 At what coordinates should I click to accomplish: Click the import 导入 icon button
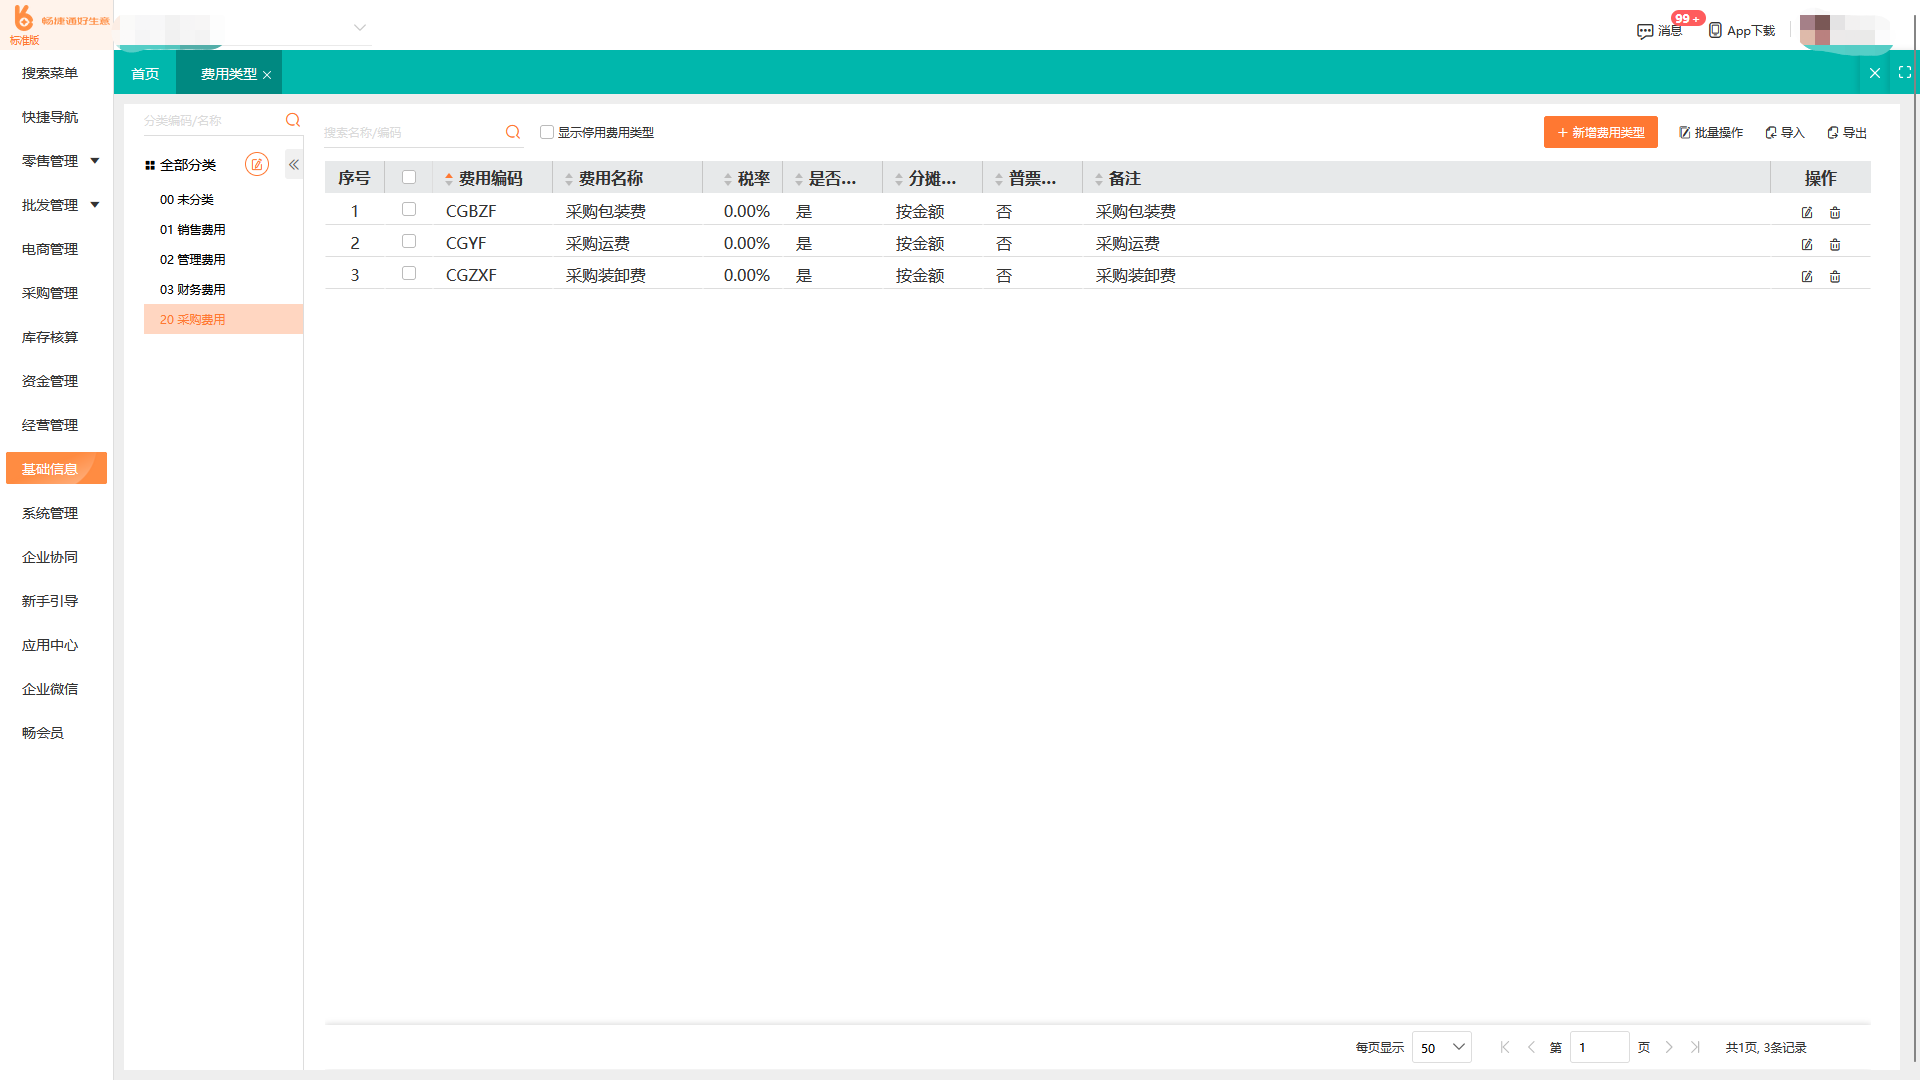tap(1785, 131)
